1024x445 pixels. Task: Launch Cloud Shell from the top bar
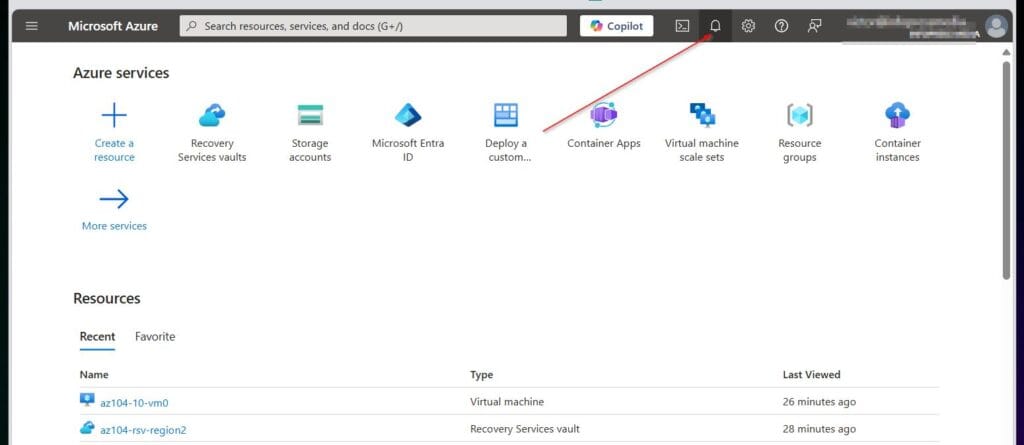pyautogui.click(x=682, y=26)
